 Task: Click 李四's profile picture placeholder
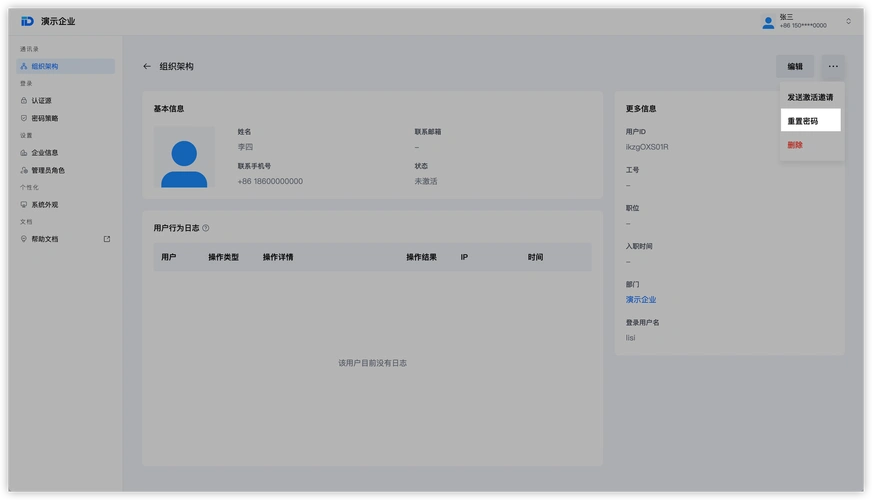click(184, 157)
